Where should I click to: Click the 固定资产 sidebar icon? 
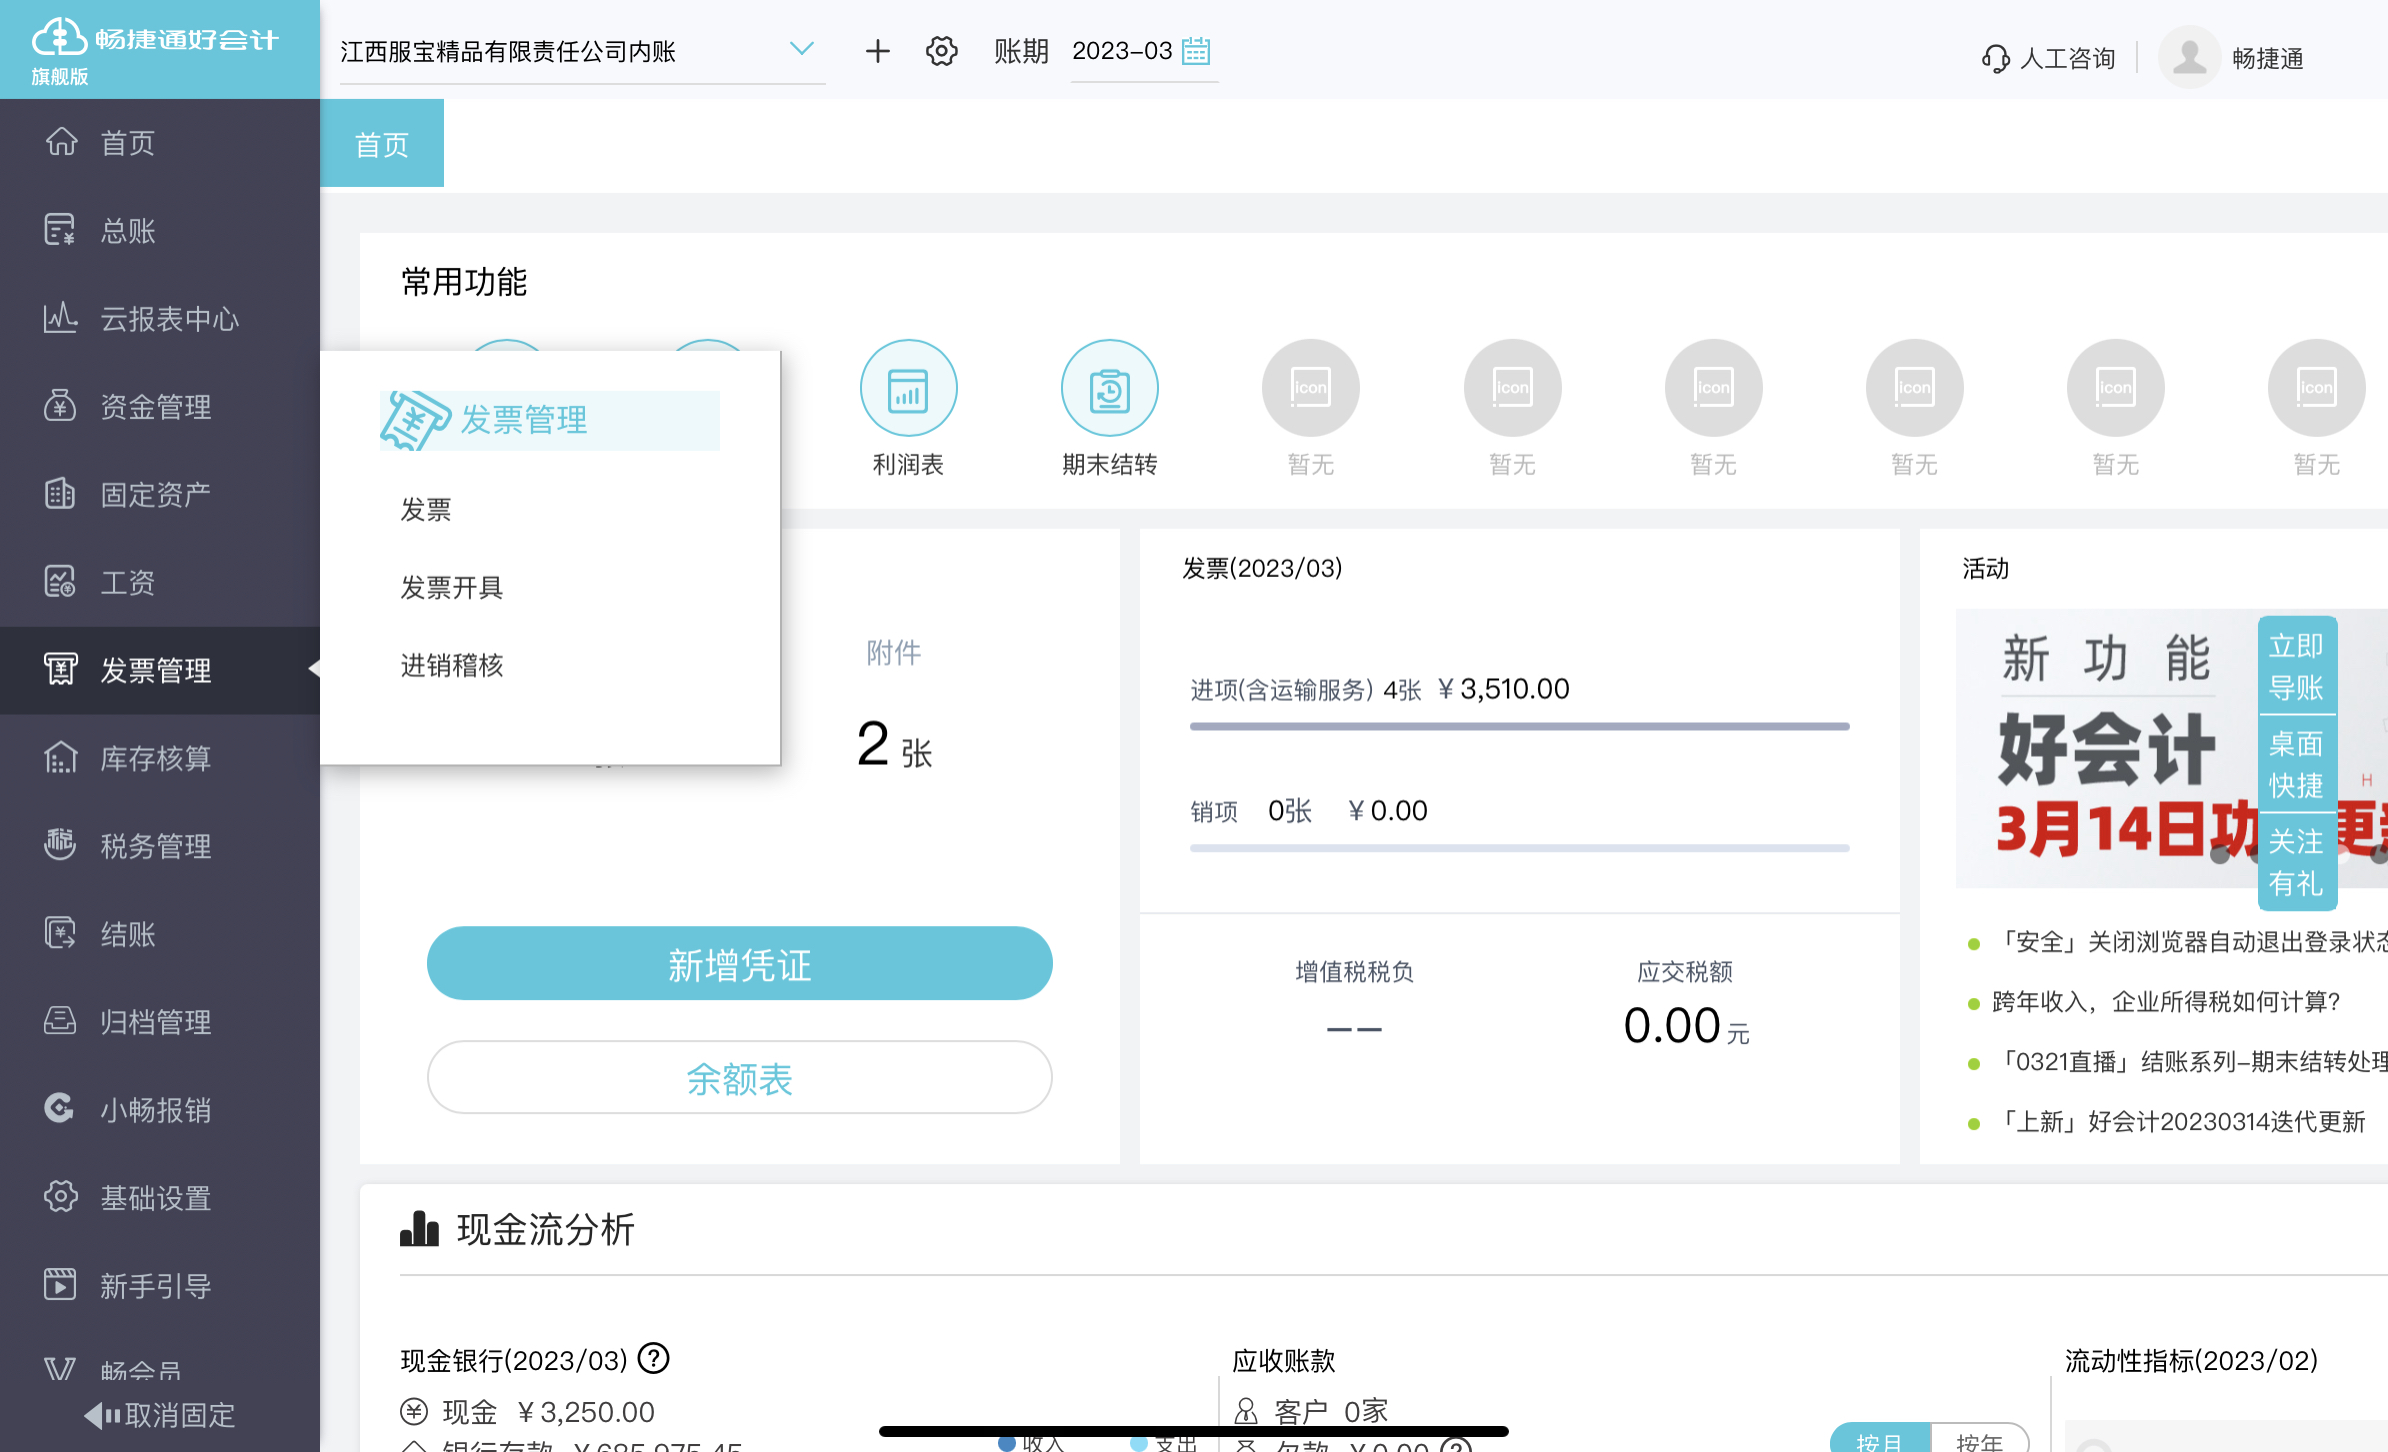[x=60, y=493]
